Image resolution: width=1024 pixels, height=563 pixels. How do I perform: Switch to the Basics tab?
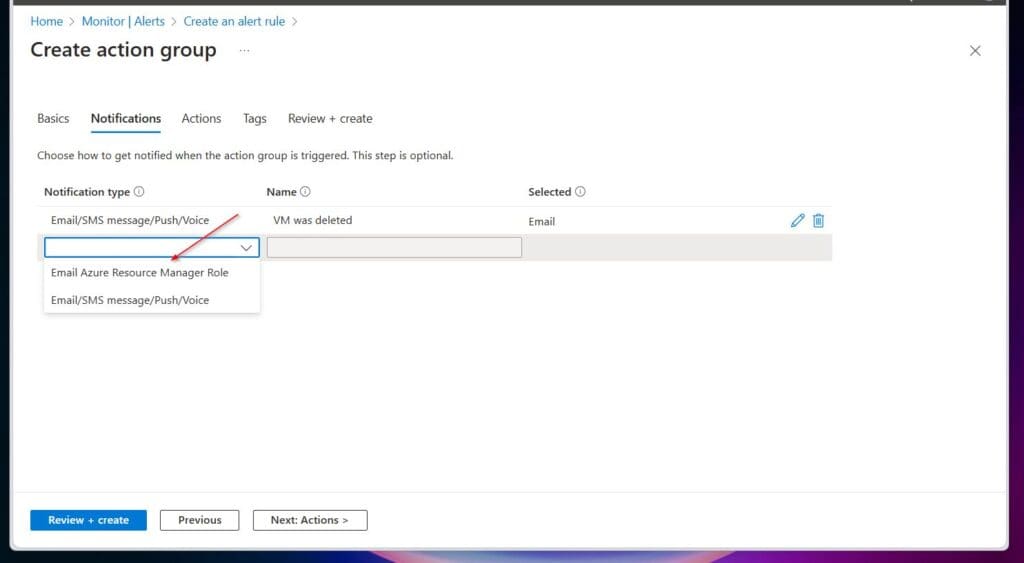pos(53,118)
